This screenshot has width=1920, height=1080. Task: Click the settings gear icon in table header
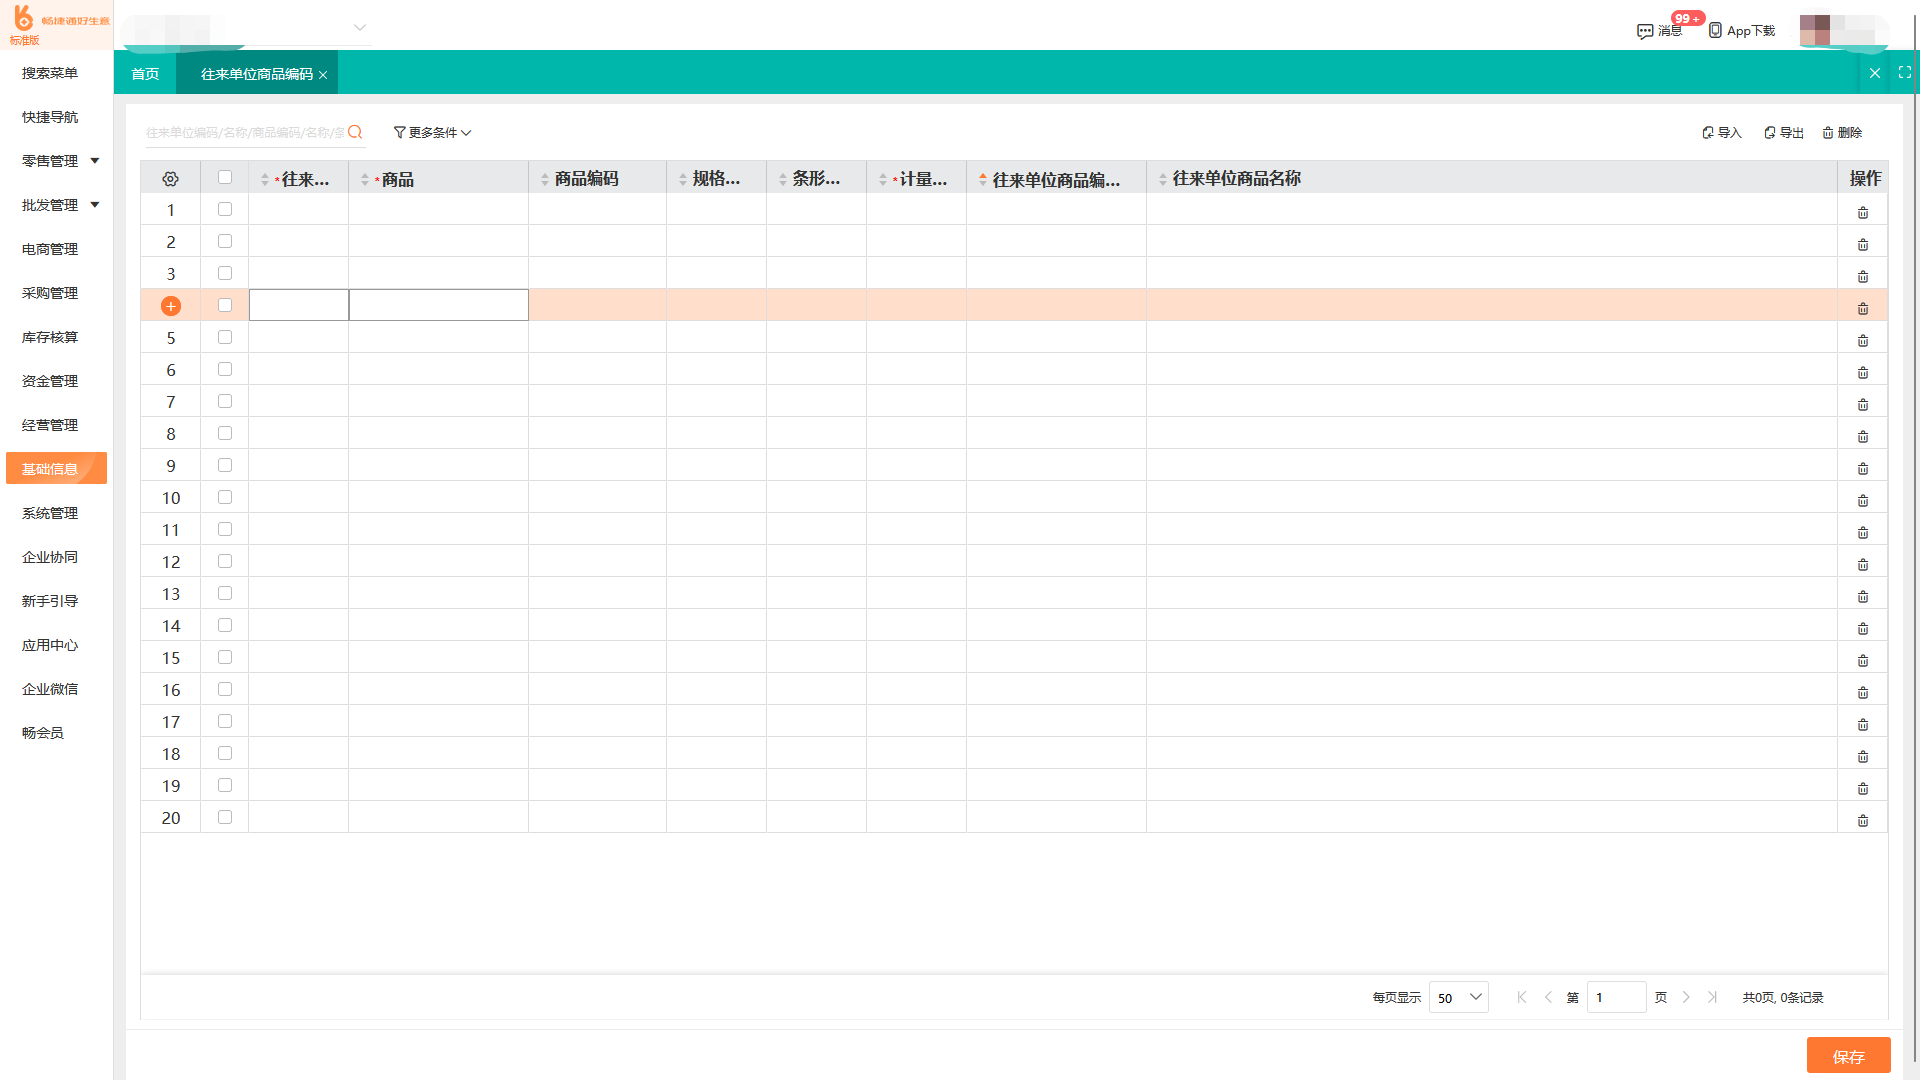pyautogui.click(x=170, y=178)
